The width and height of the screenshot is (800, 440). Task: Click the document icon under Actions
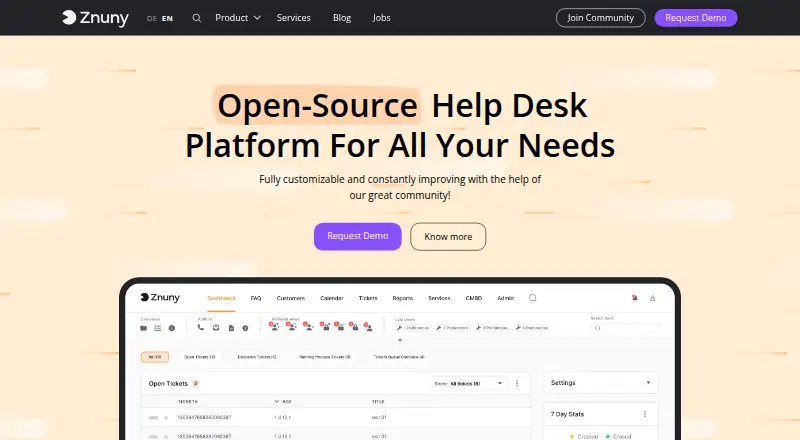tap(231, 328)
